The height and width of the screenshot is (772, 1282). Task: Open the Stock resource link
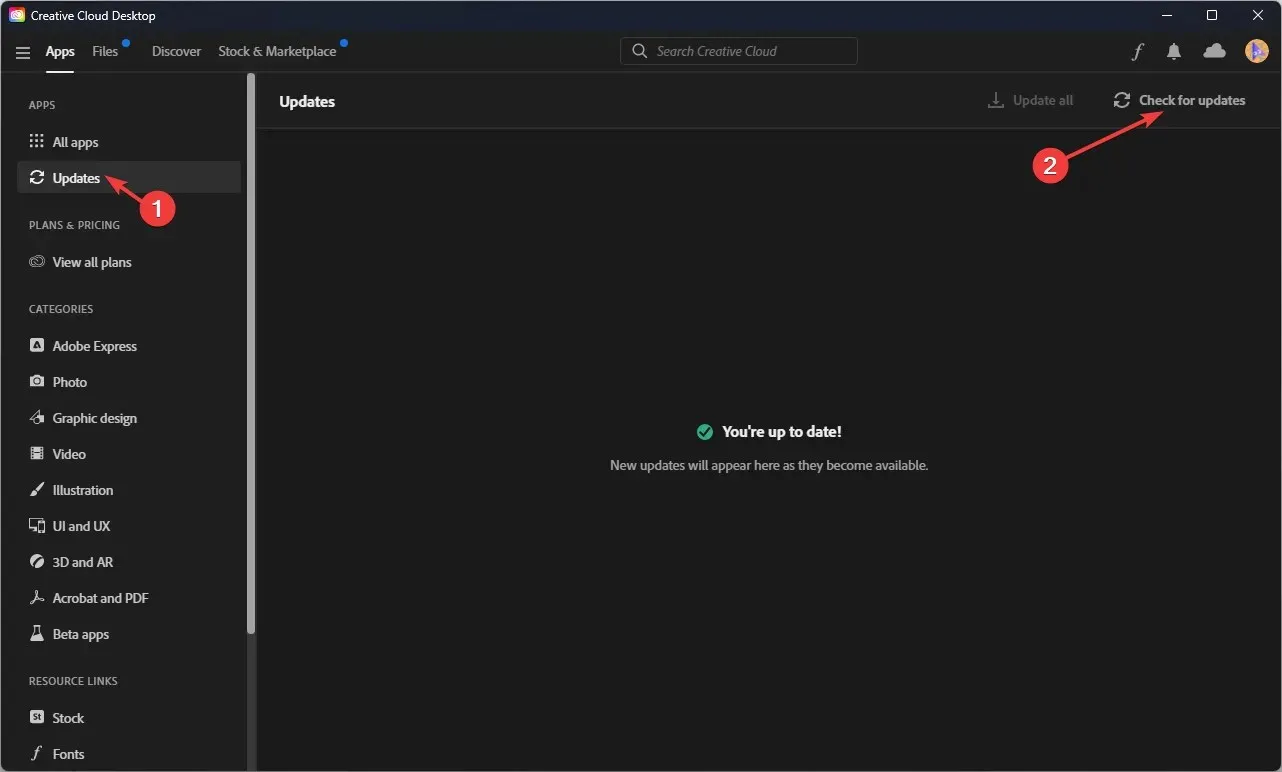[129, 718]
